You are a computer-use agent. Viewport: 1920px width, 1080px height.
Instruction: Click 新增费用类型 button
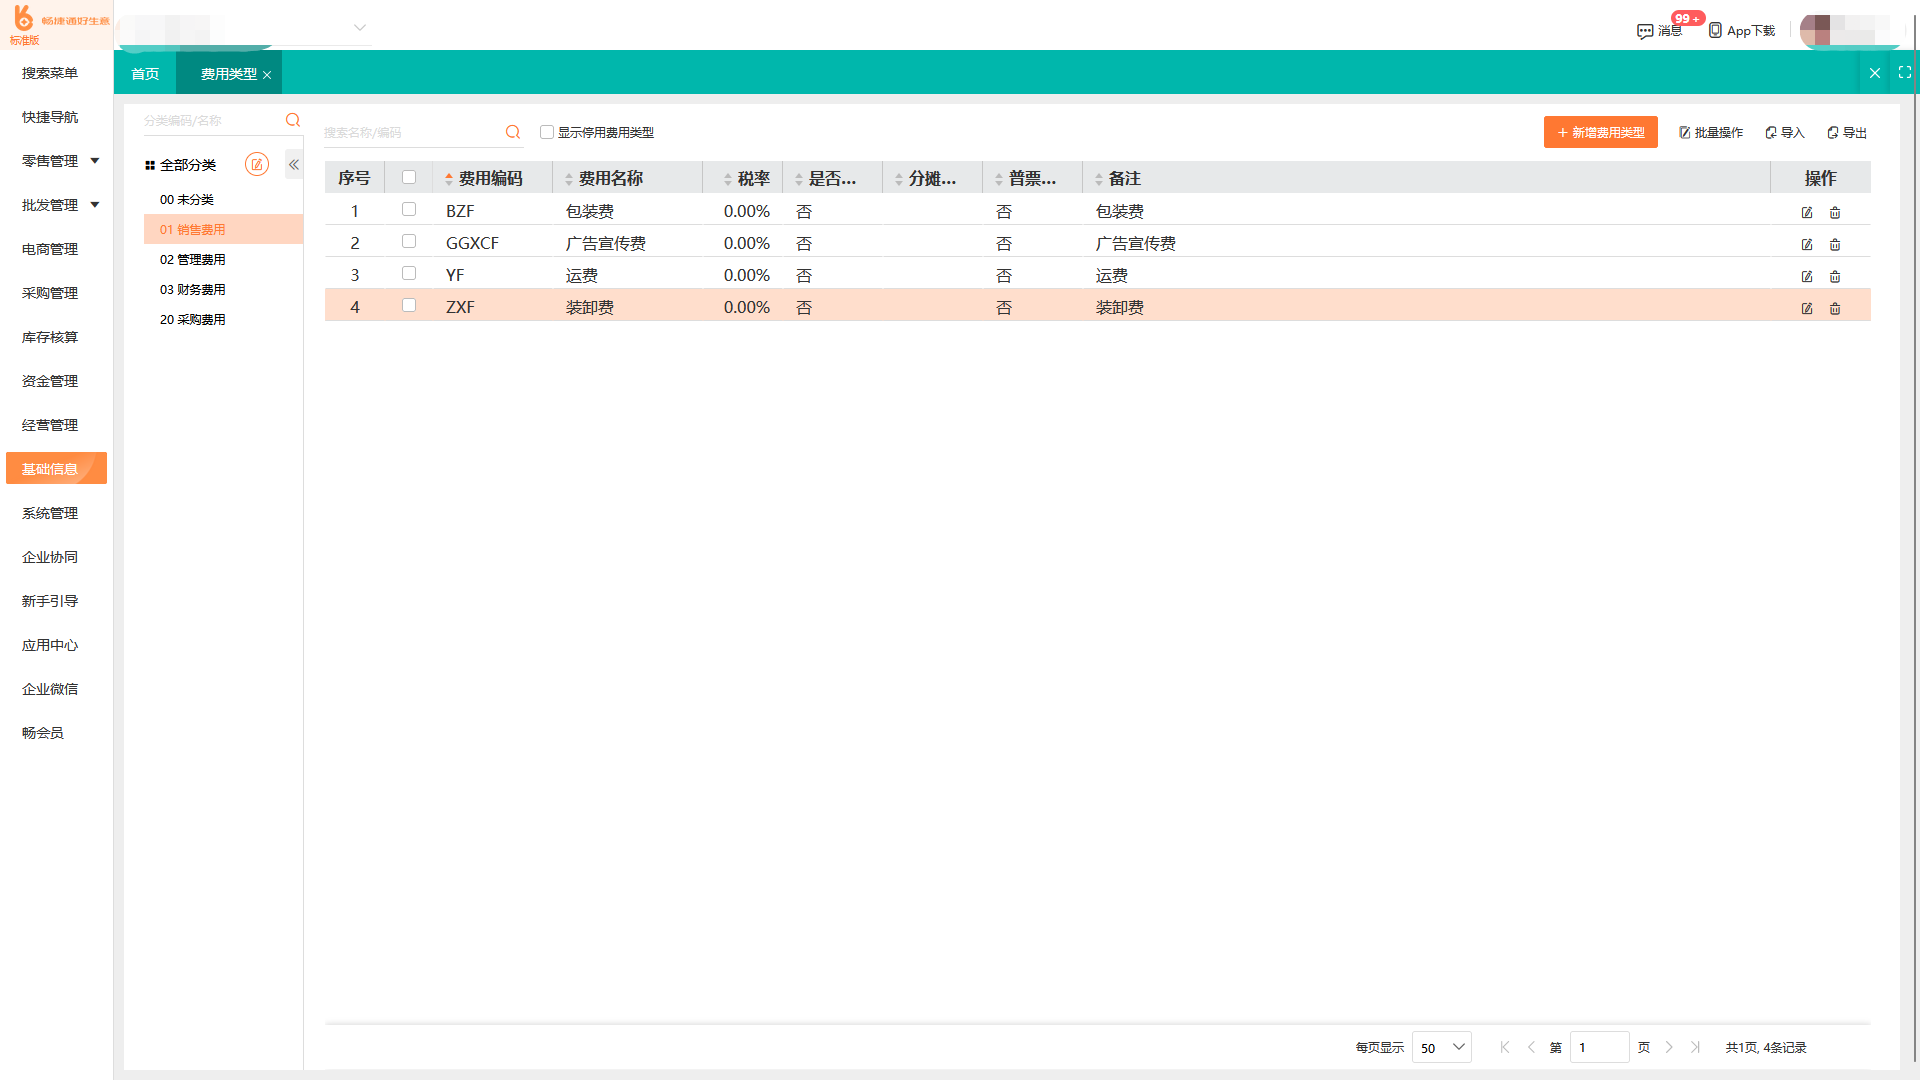(x=1600, y=131)
